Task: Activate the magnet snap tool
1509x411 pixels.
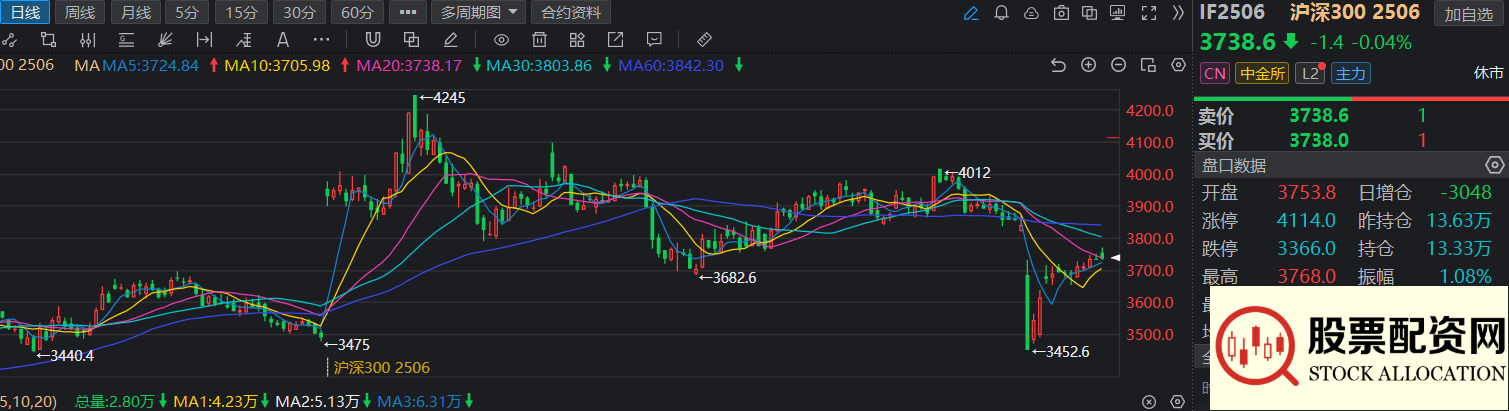Action: pyautogui.click(x=373, y=40)
